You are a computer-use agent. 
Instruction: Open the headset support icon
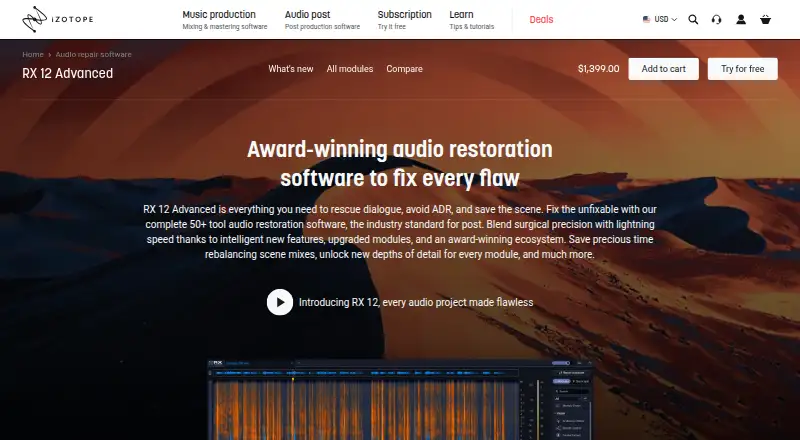point(716,19)
